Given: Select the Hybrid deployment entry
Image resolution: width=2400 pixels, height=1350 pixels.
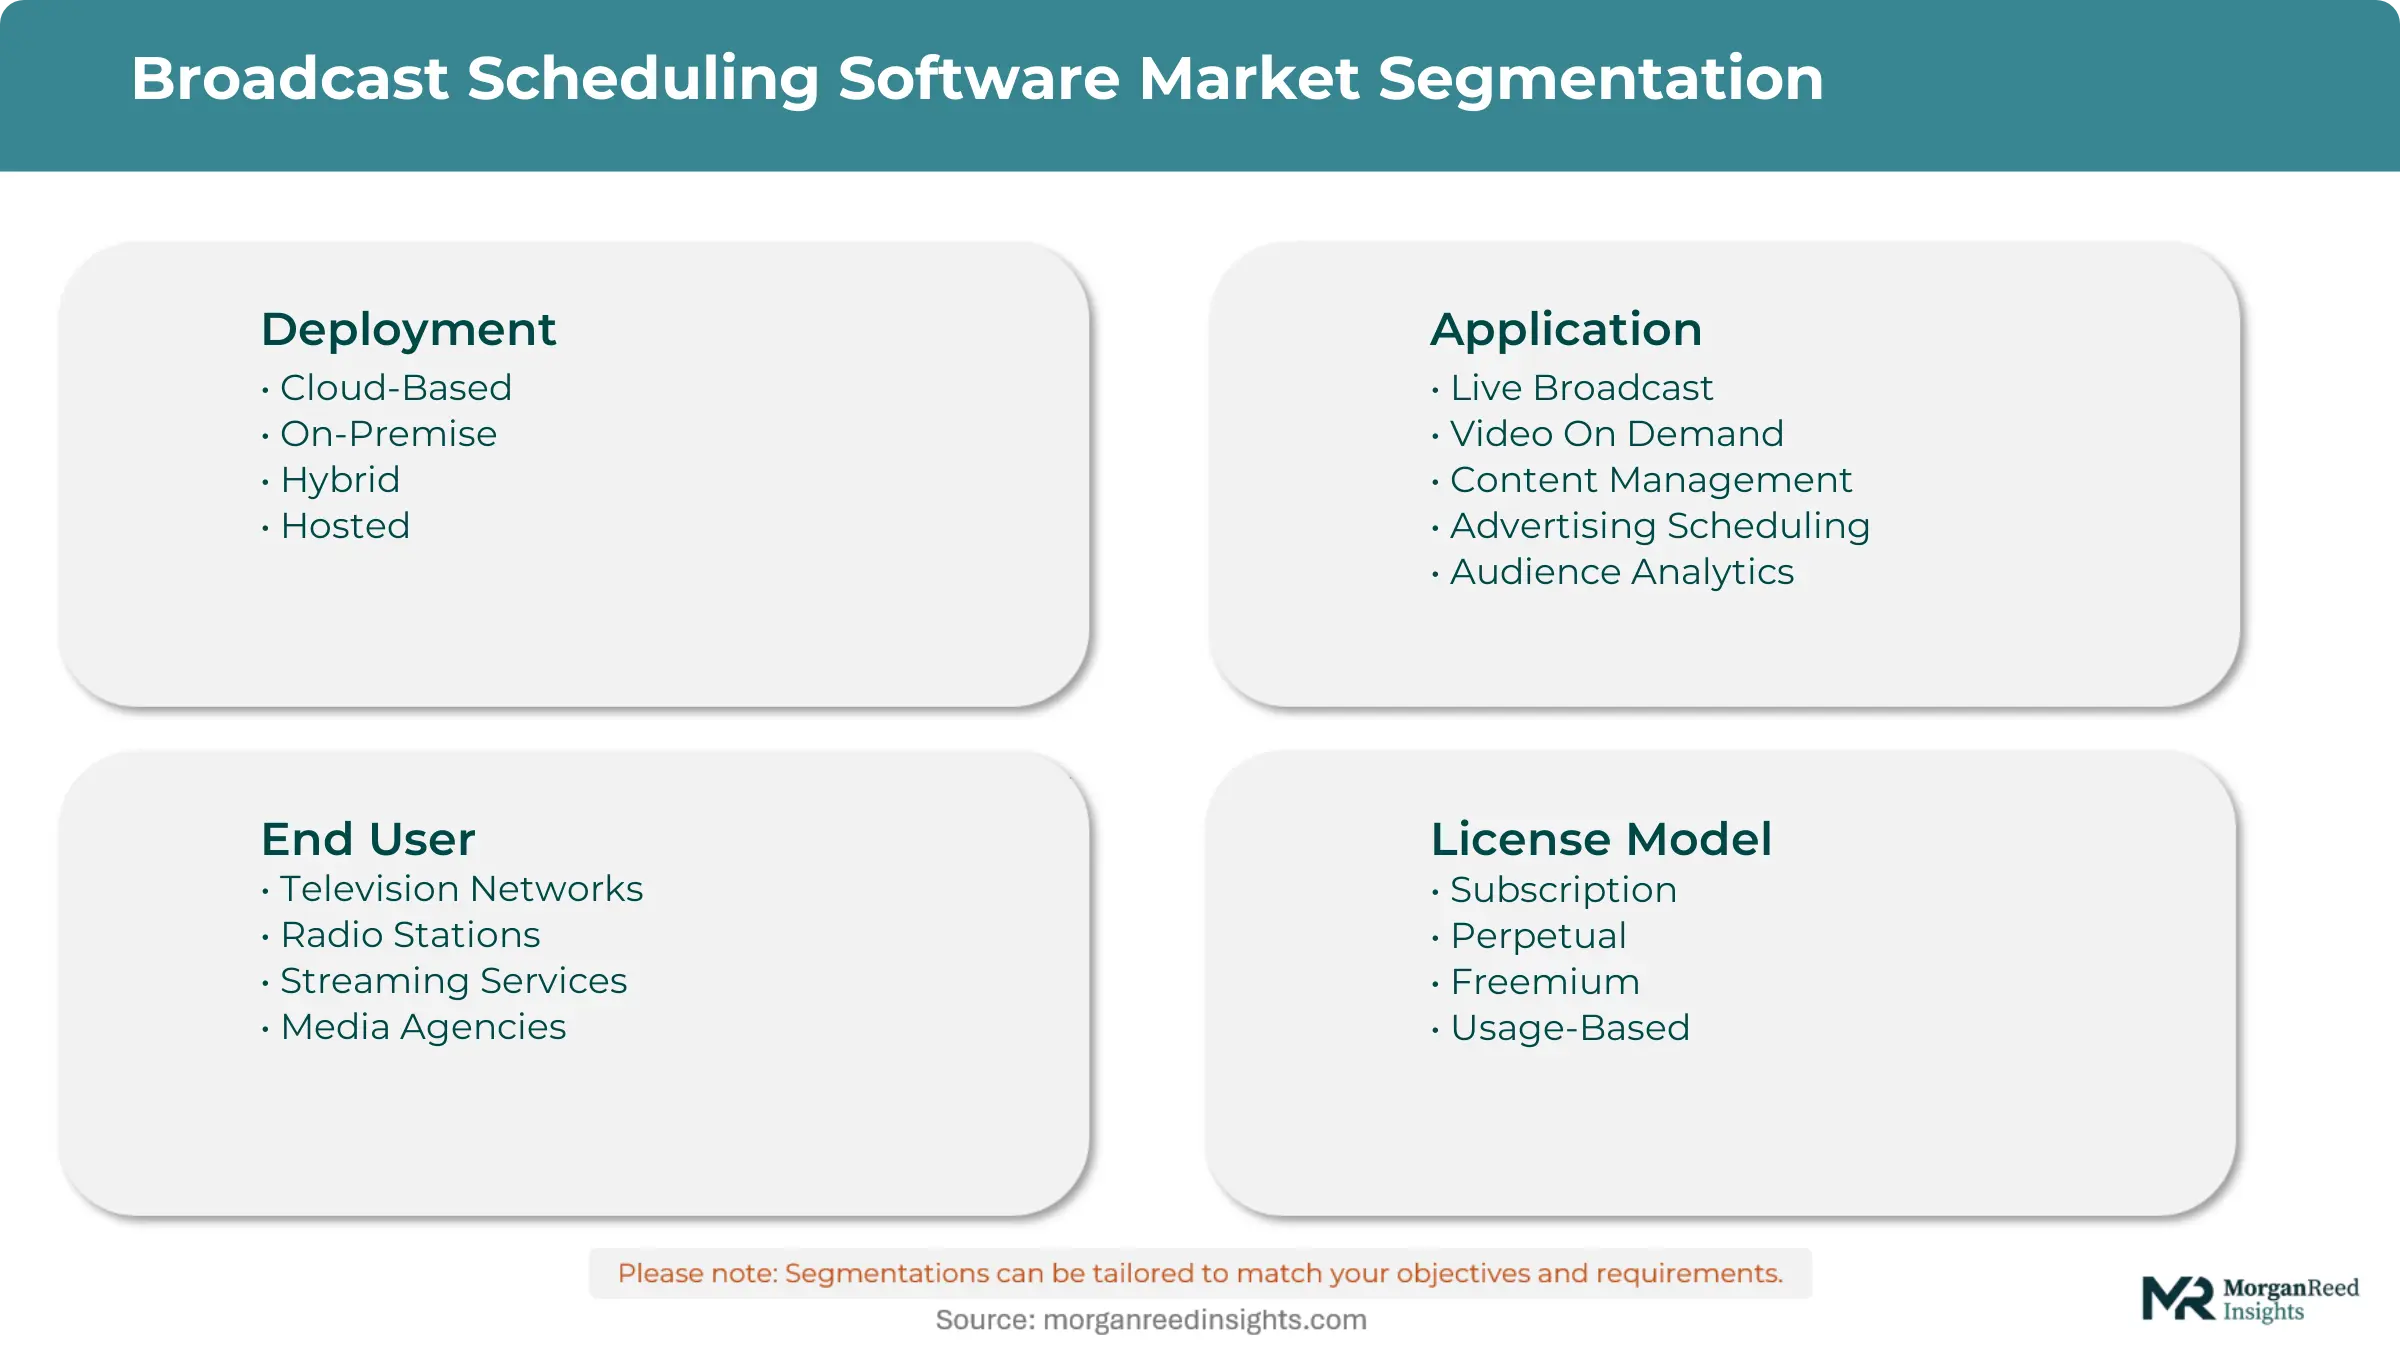Looking at the screenshot, I should 340,480.
